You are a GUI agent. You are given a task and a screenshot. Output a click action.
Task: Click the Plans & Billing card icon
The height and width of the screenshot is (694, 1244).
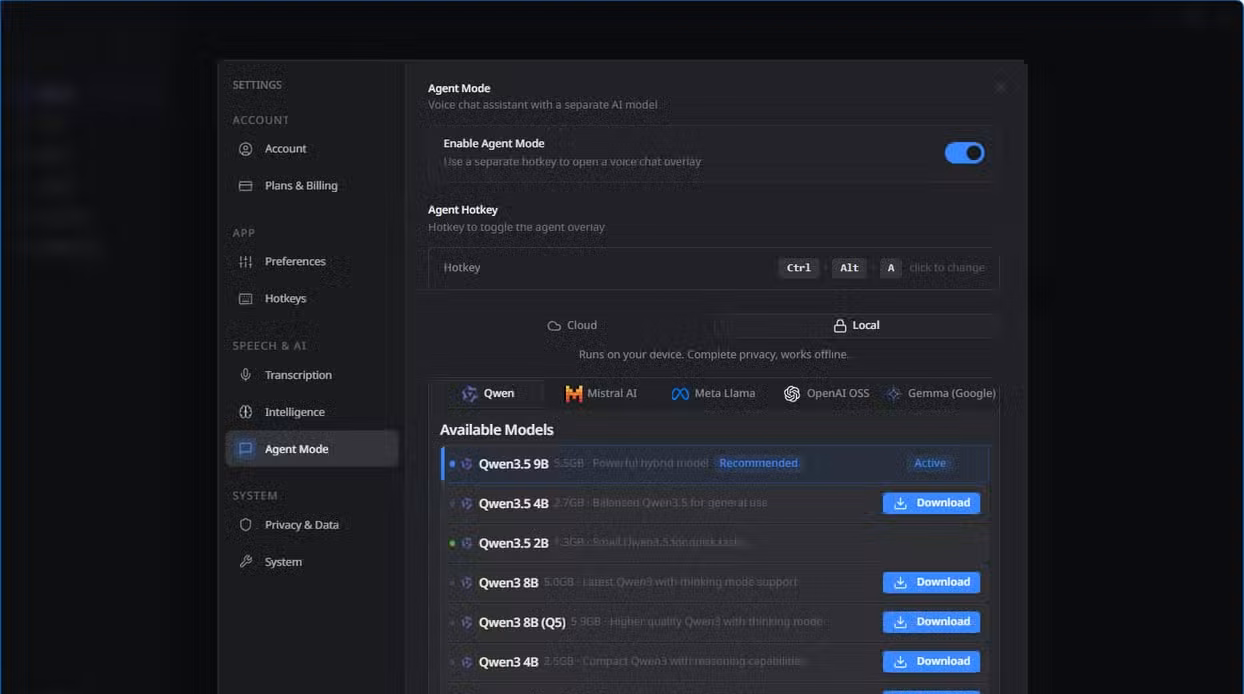[x=245, y=186]
